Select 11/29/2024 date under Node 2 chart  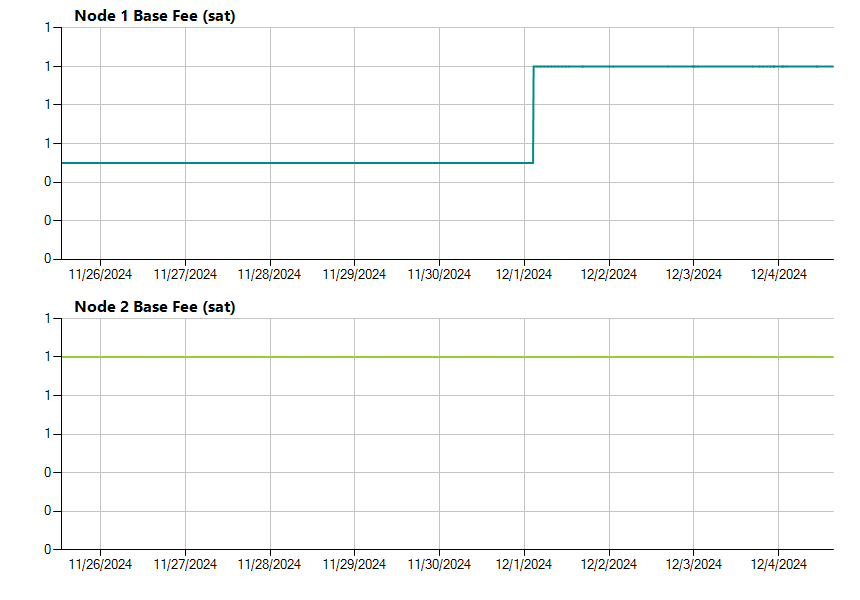pos(354,565)
